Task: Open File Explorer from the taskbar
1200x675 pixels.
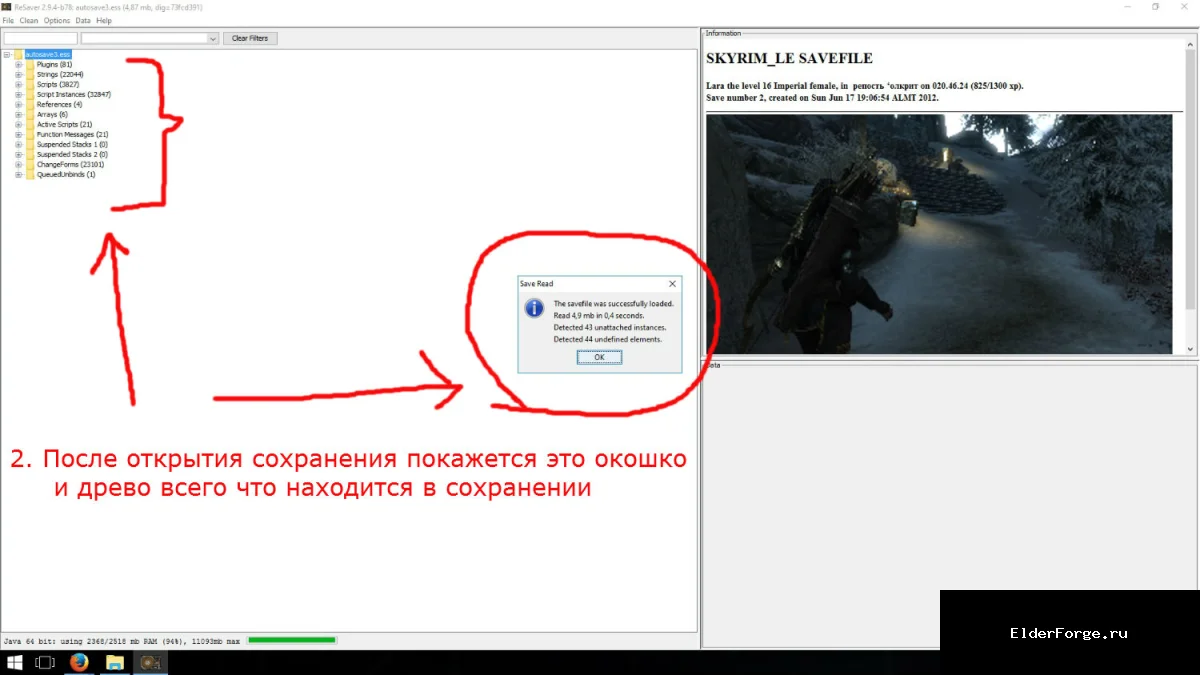Action: click(114, 662)
